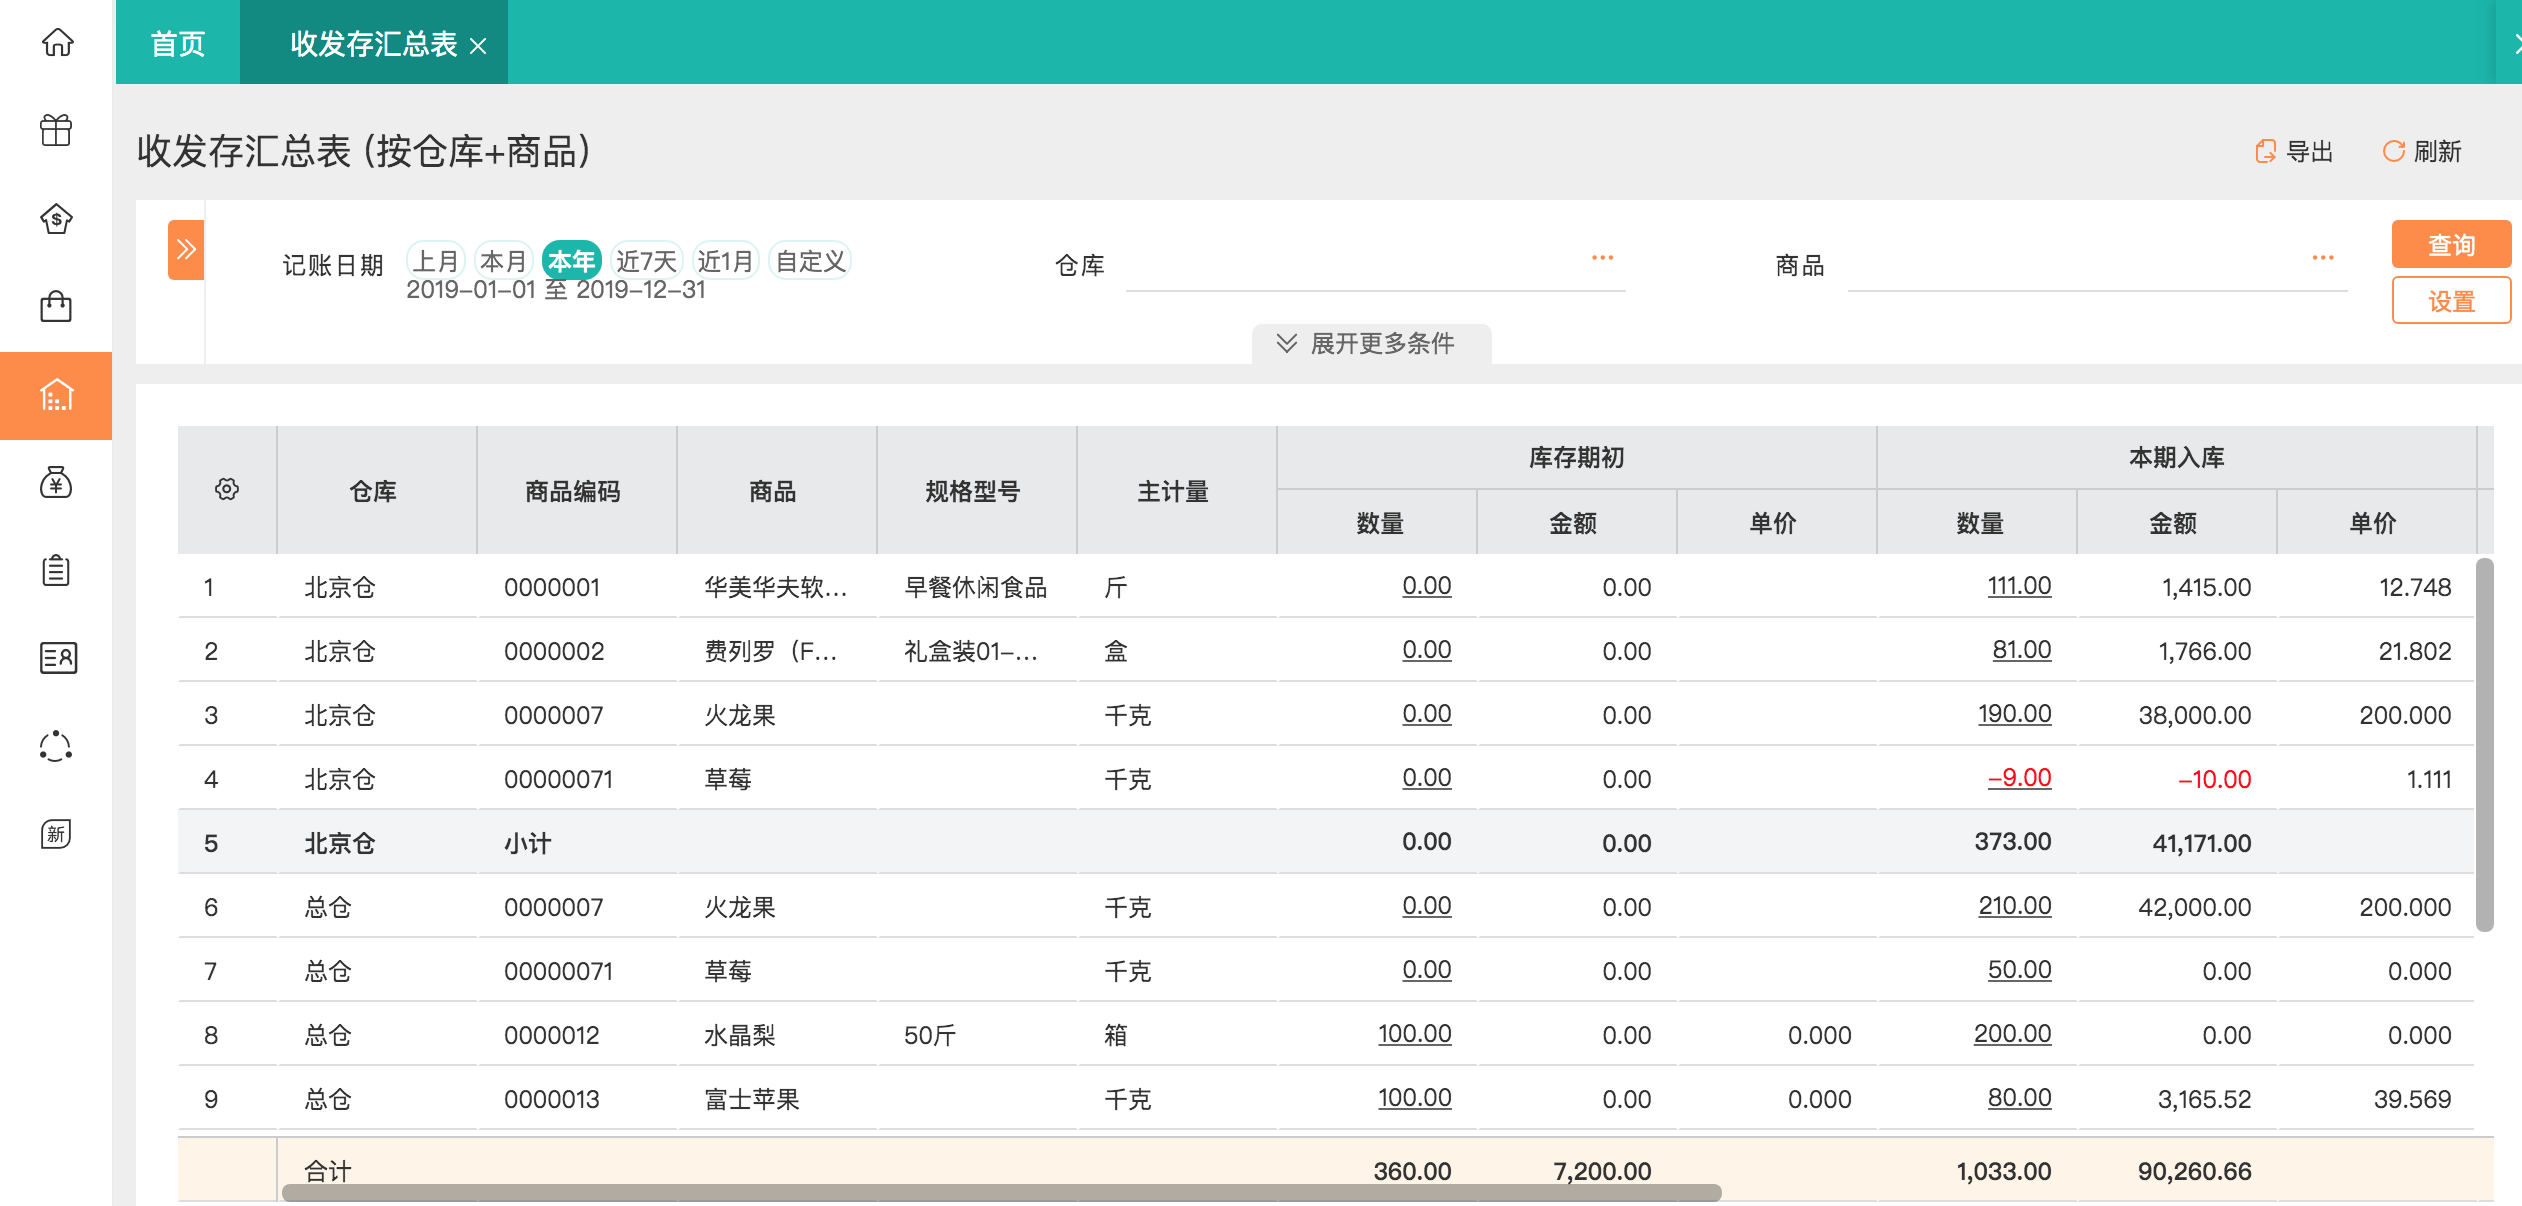Viewport: 2522px width, 1206px height.
Task: Click the reports/document icon in sidebar
Action: (56, 571)
